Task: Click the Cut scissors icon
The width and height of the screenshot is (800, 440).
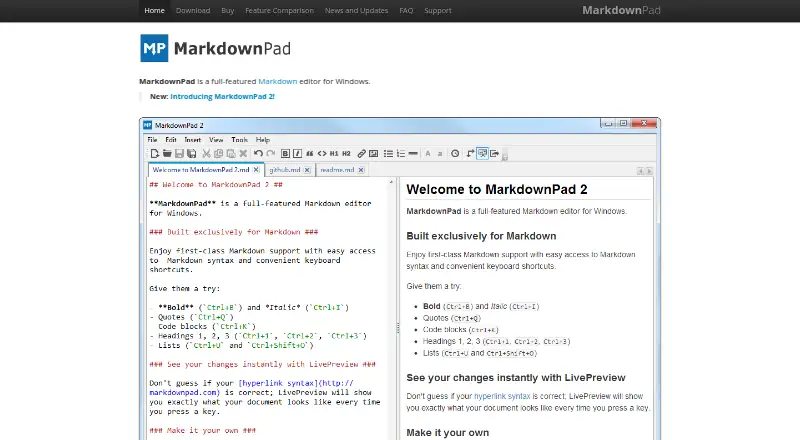Action: tap(206, 153)
